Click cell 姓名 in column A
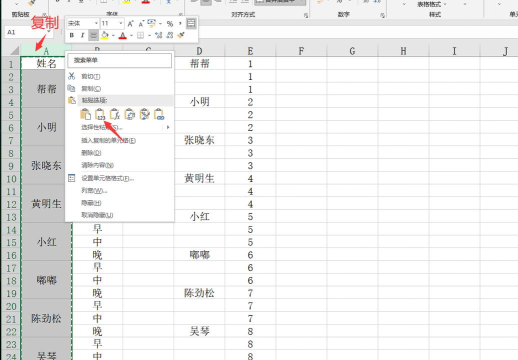The width and height of the screenshot is (518, 360). coord(46,63)
